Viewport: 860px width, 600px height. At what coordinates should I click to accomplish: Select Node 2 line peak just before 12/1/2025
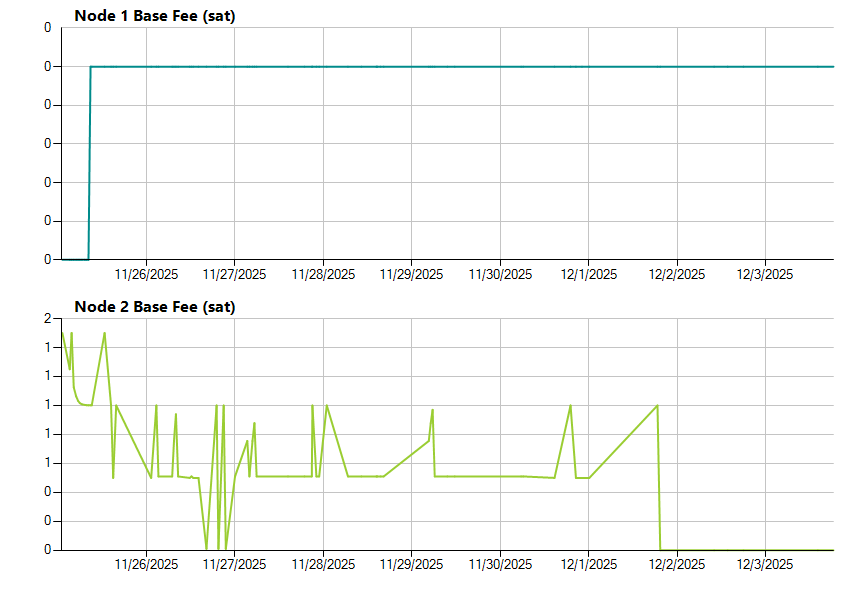[570, 406]
